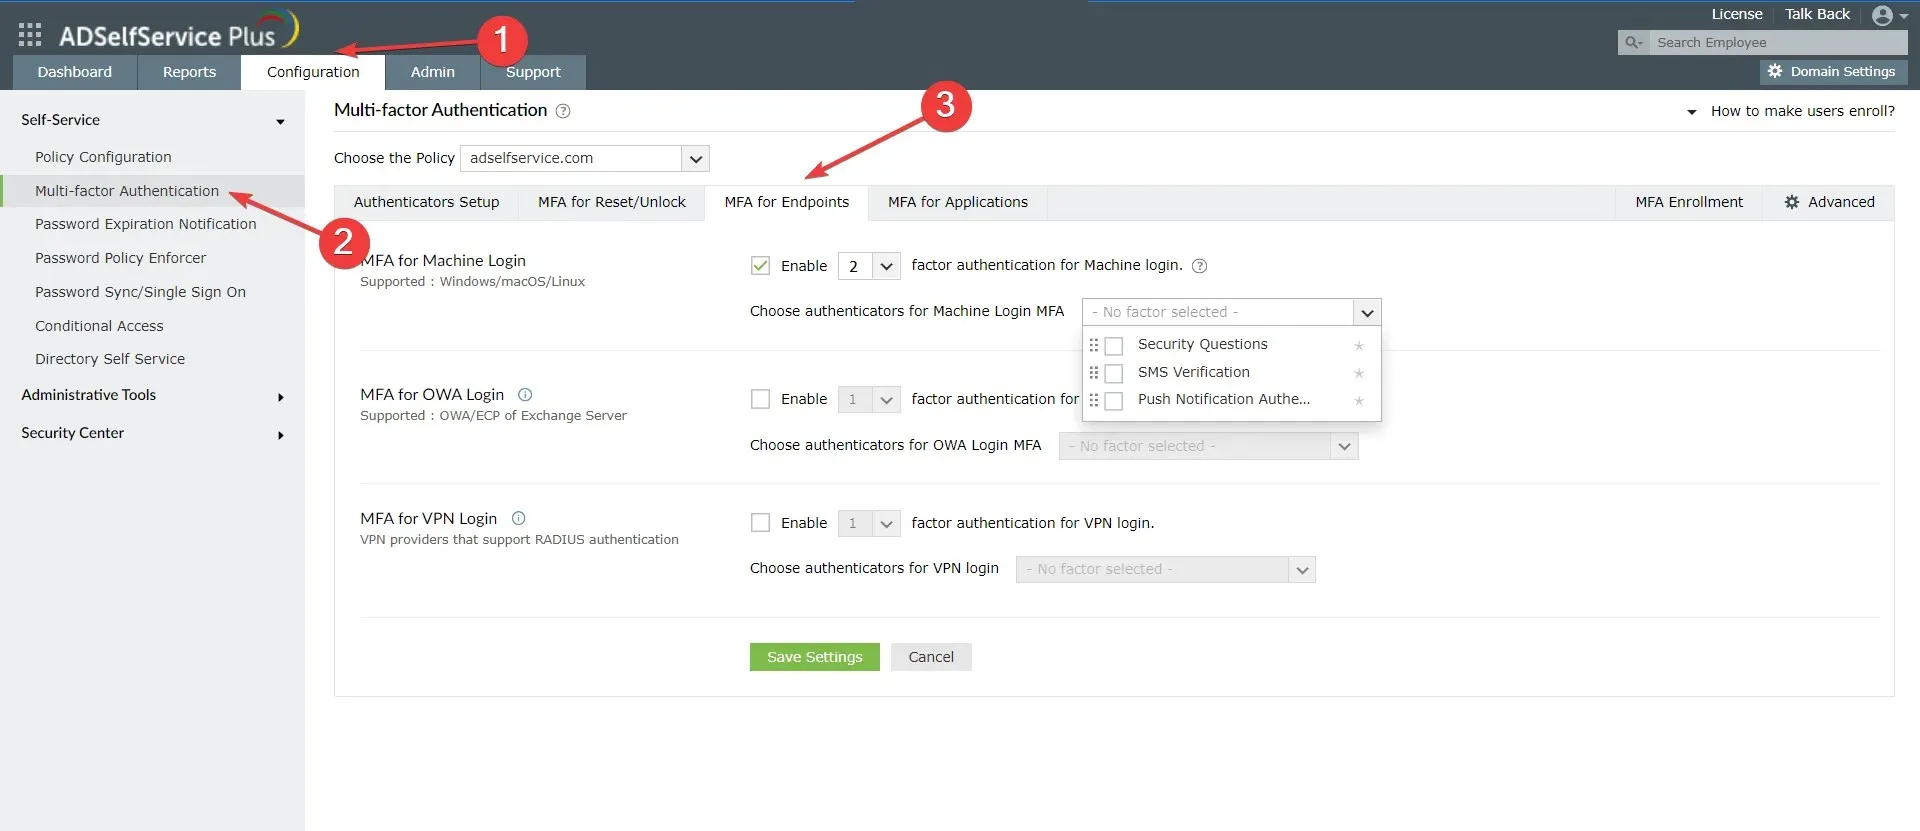The image size is (1920, 831).
Task: Click star icon beside SMS Verification
Action: pyautogui.click(x=1359, y=373)
